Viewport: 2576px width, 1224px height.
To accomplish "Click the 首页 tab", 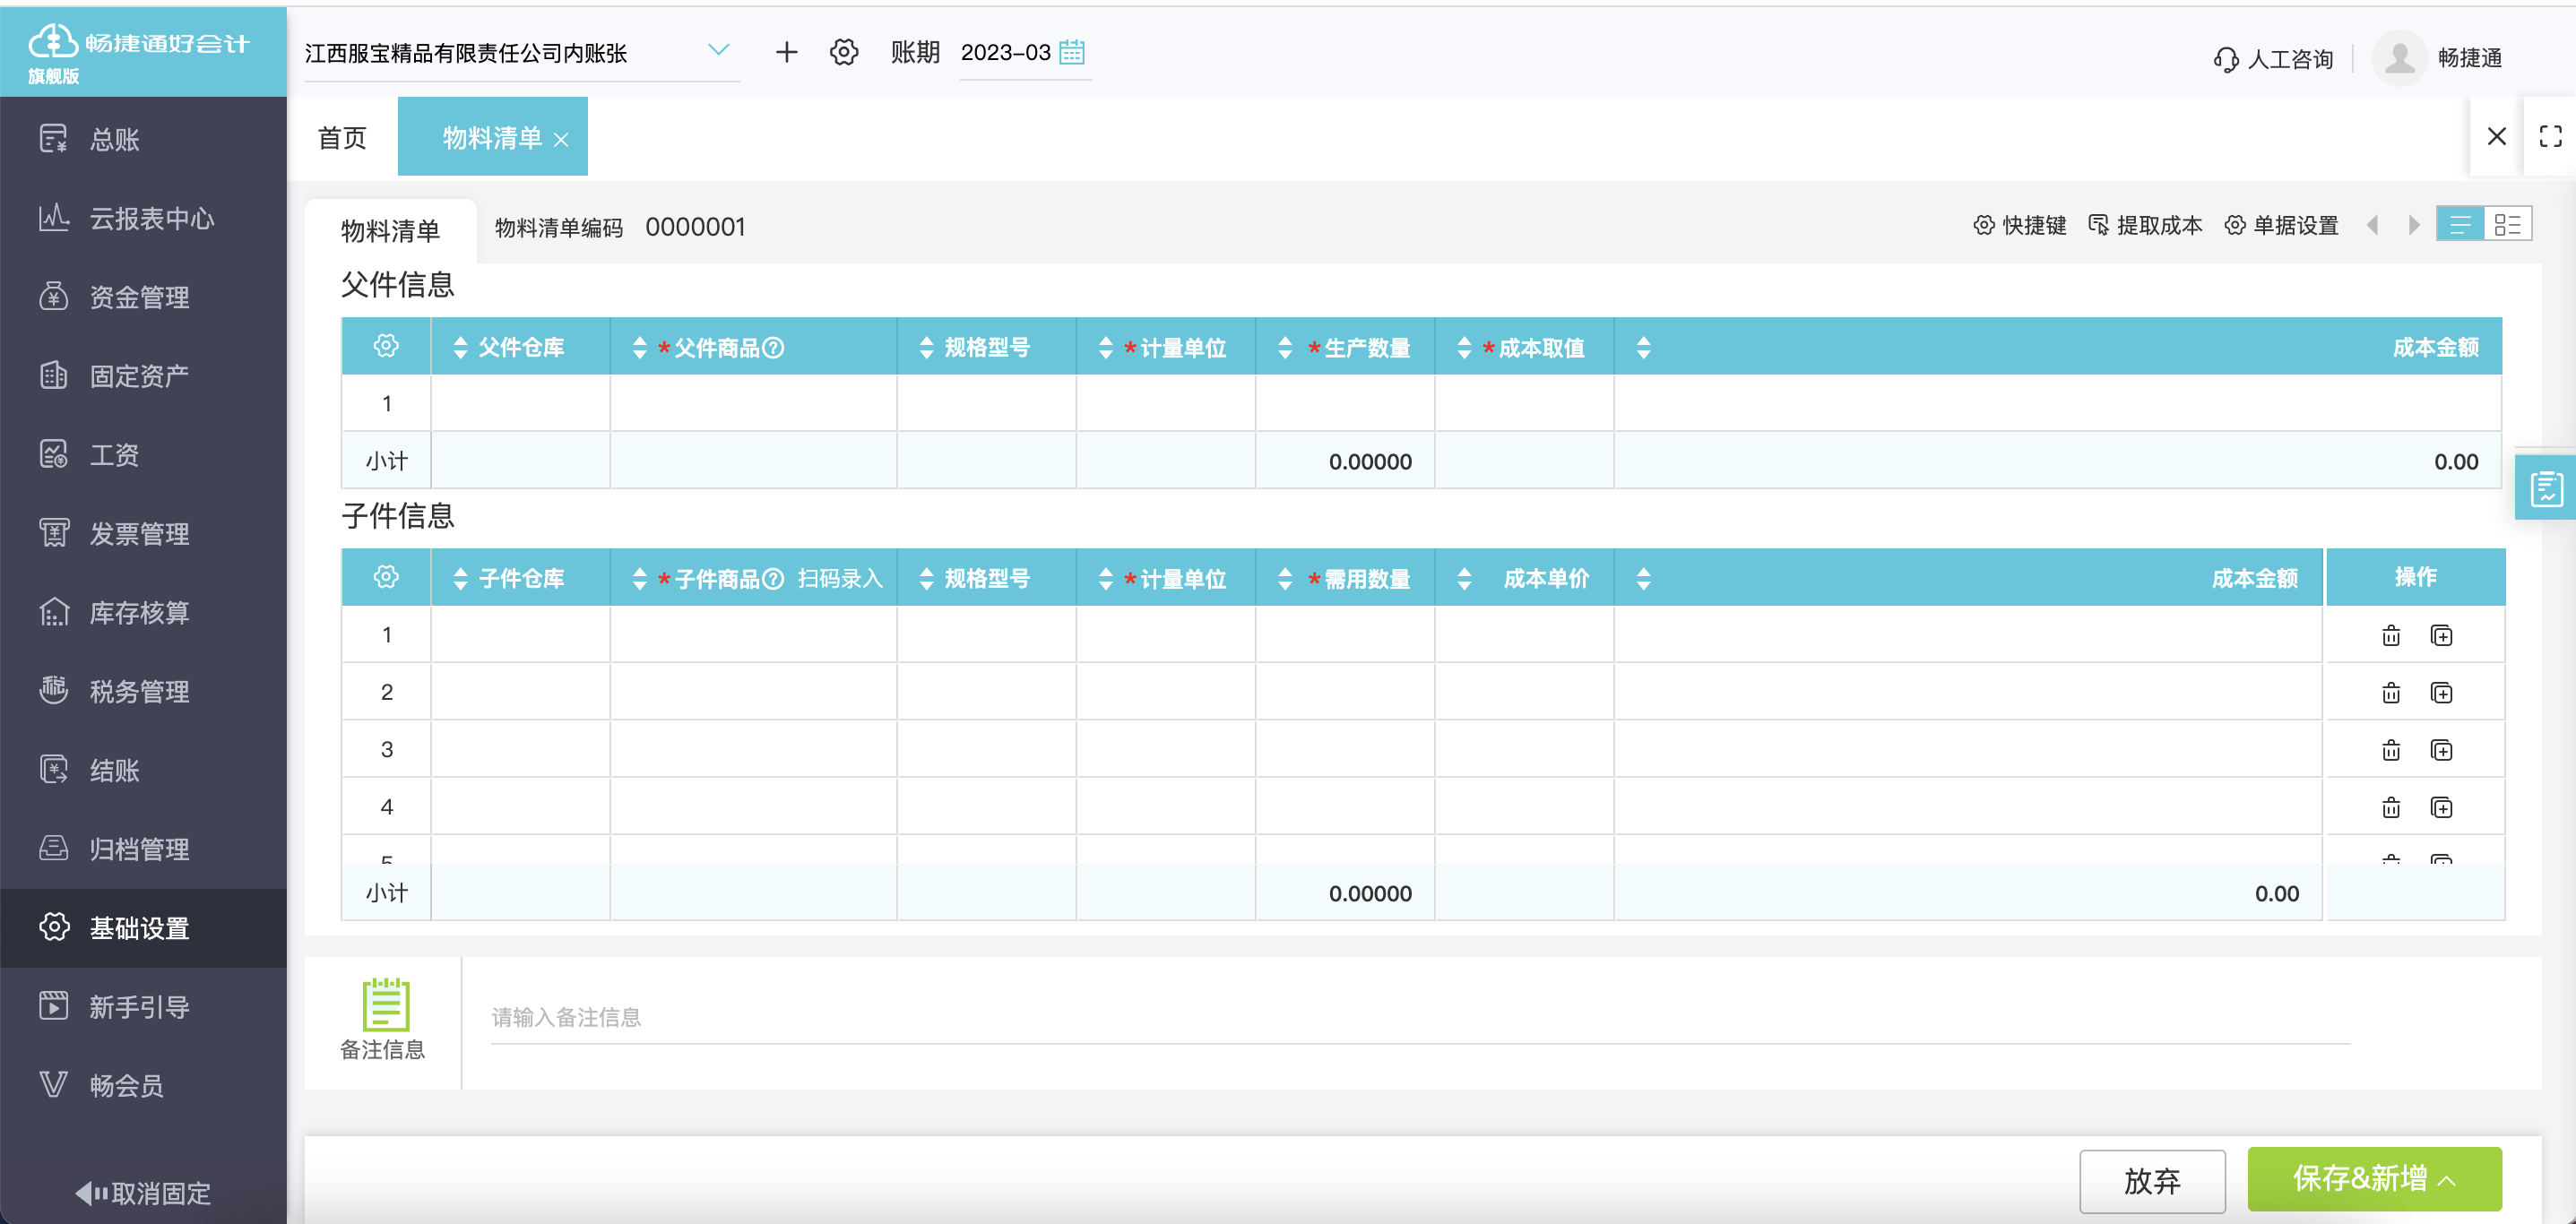I will pyautogui.click(x=345, y=138).
